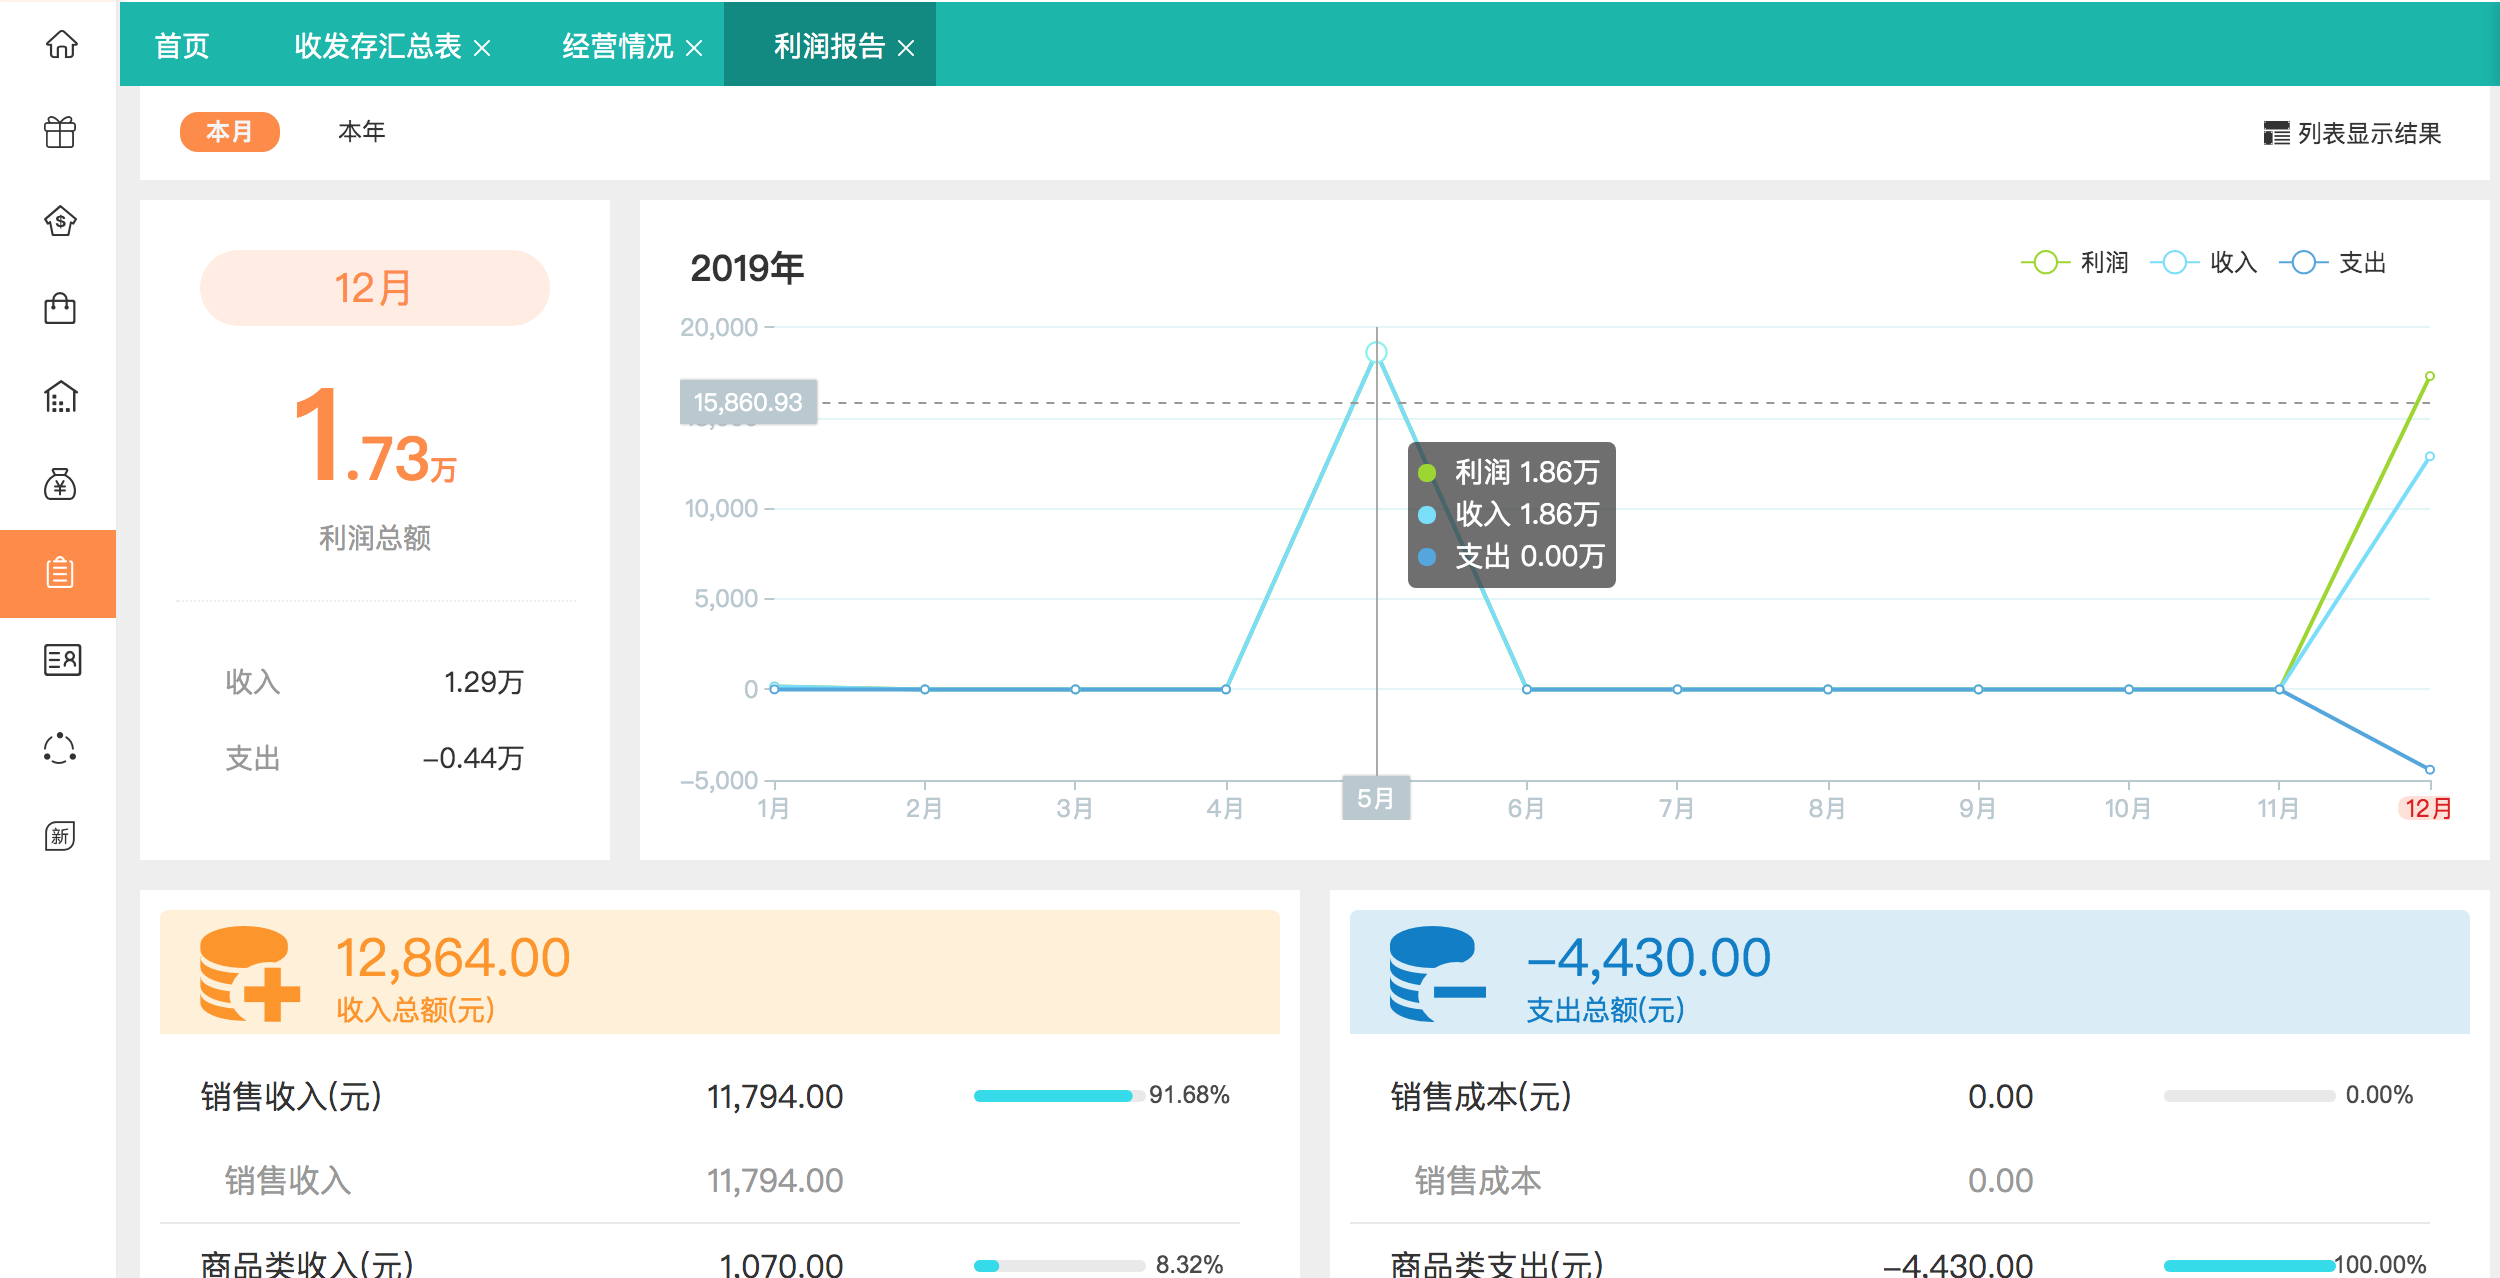Image resolution: width=2500 pixels, height=1278 pixels.
Task: Click the reports/document sidebar icon
Action: [x=62, y=572]
